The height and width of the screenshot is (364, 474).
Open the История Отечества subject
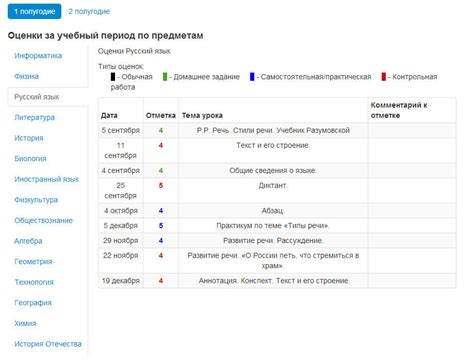point(48,344)
